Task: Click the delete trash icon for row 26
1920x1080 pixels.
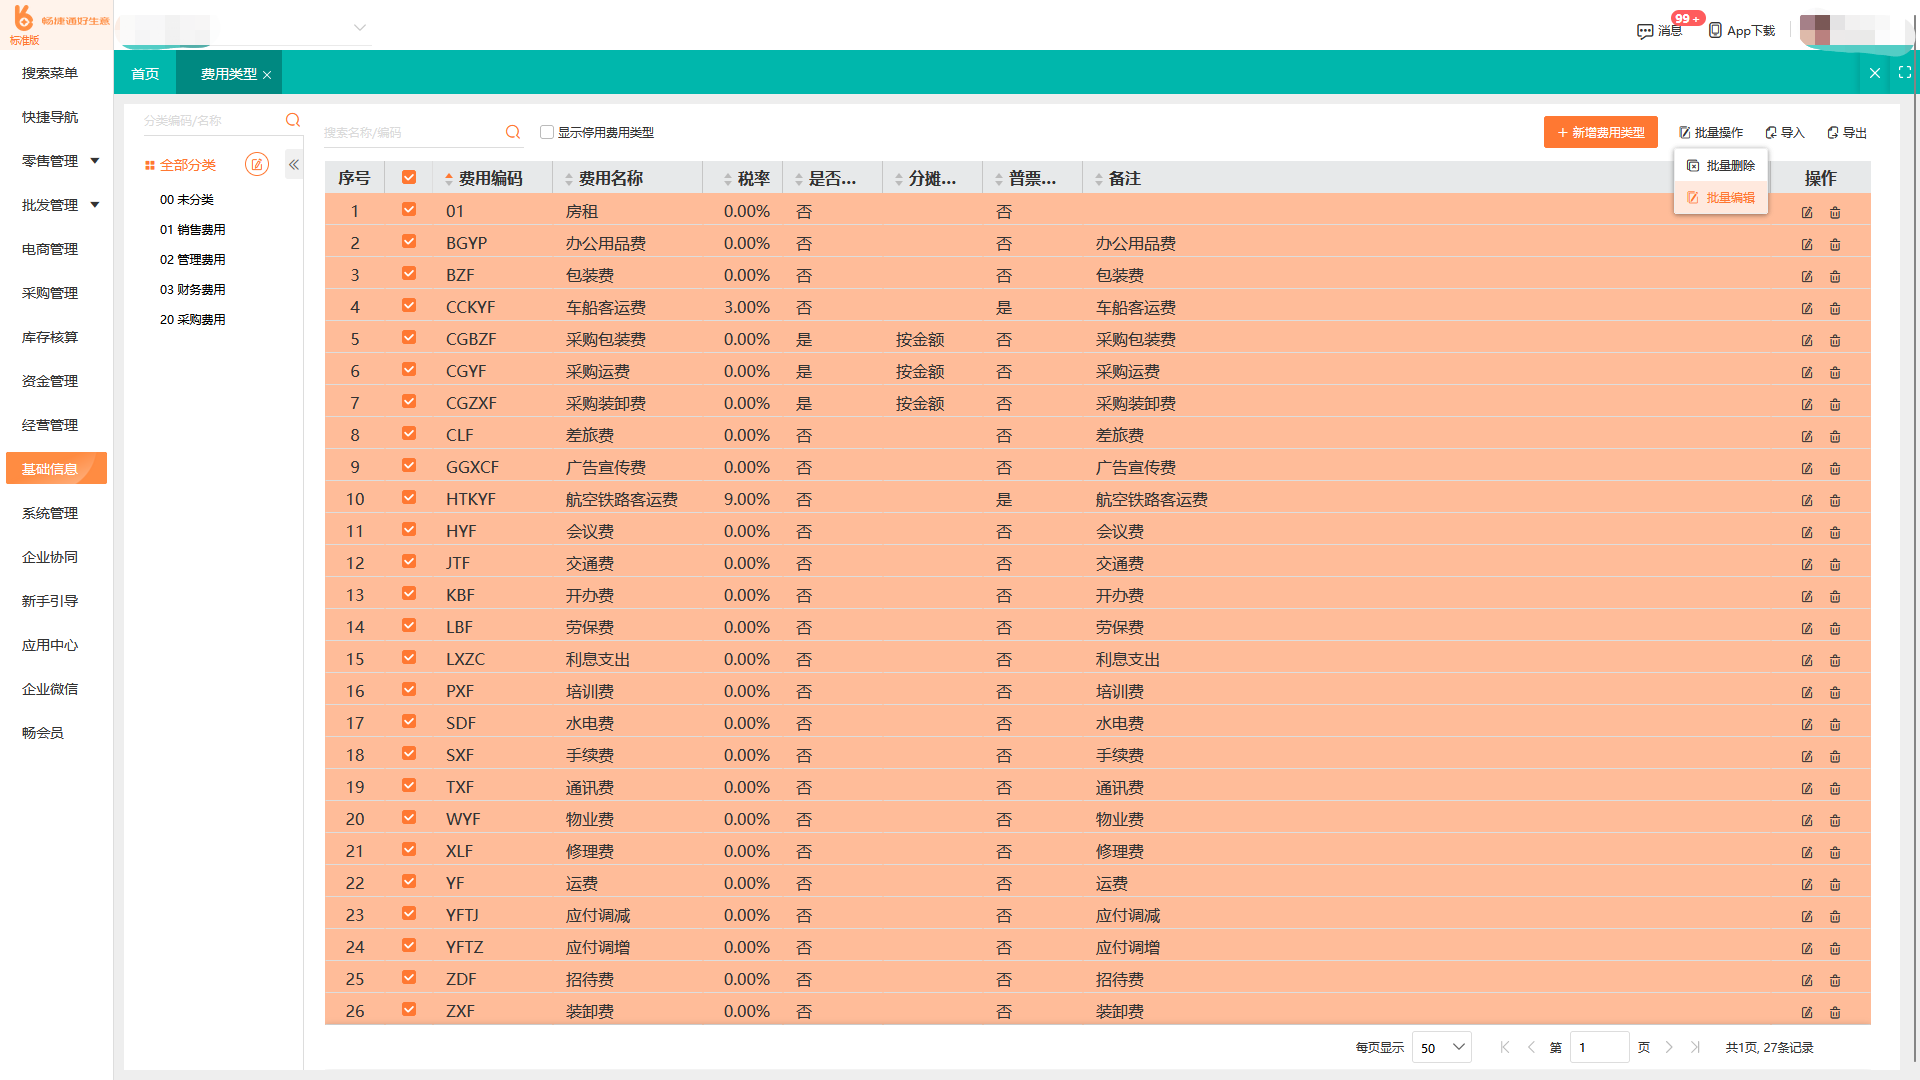Action: pyautogui.click(x=1834, y=1010)
